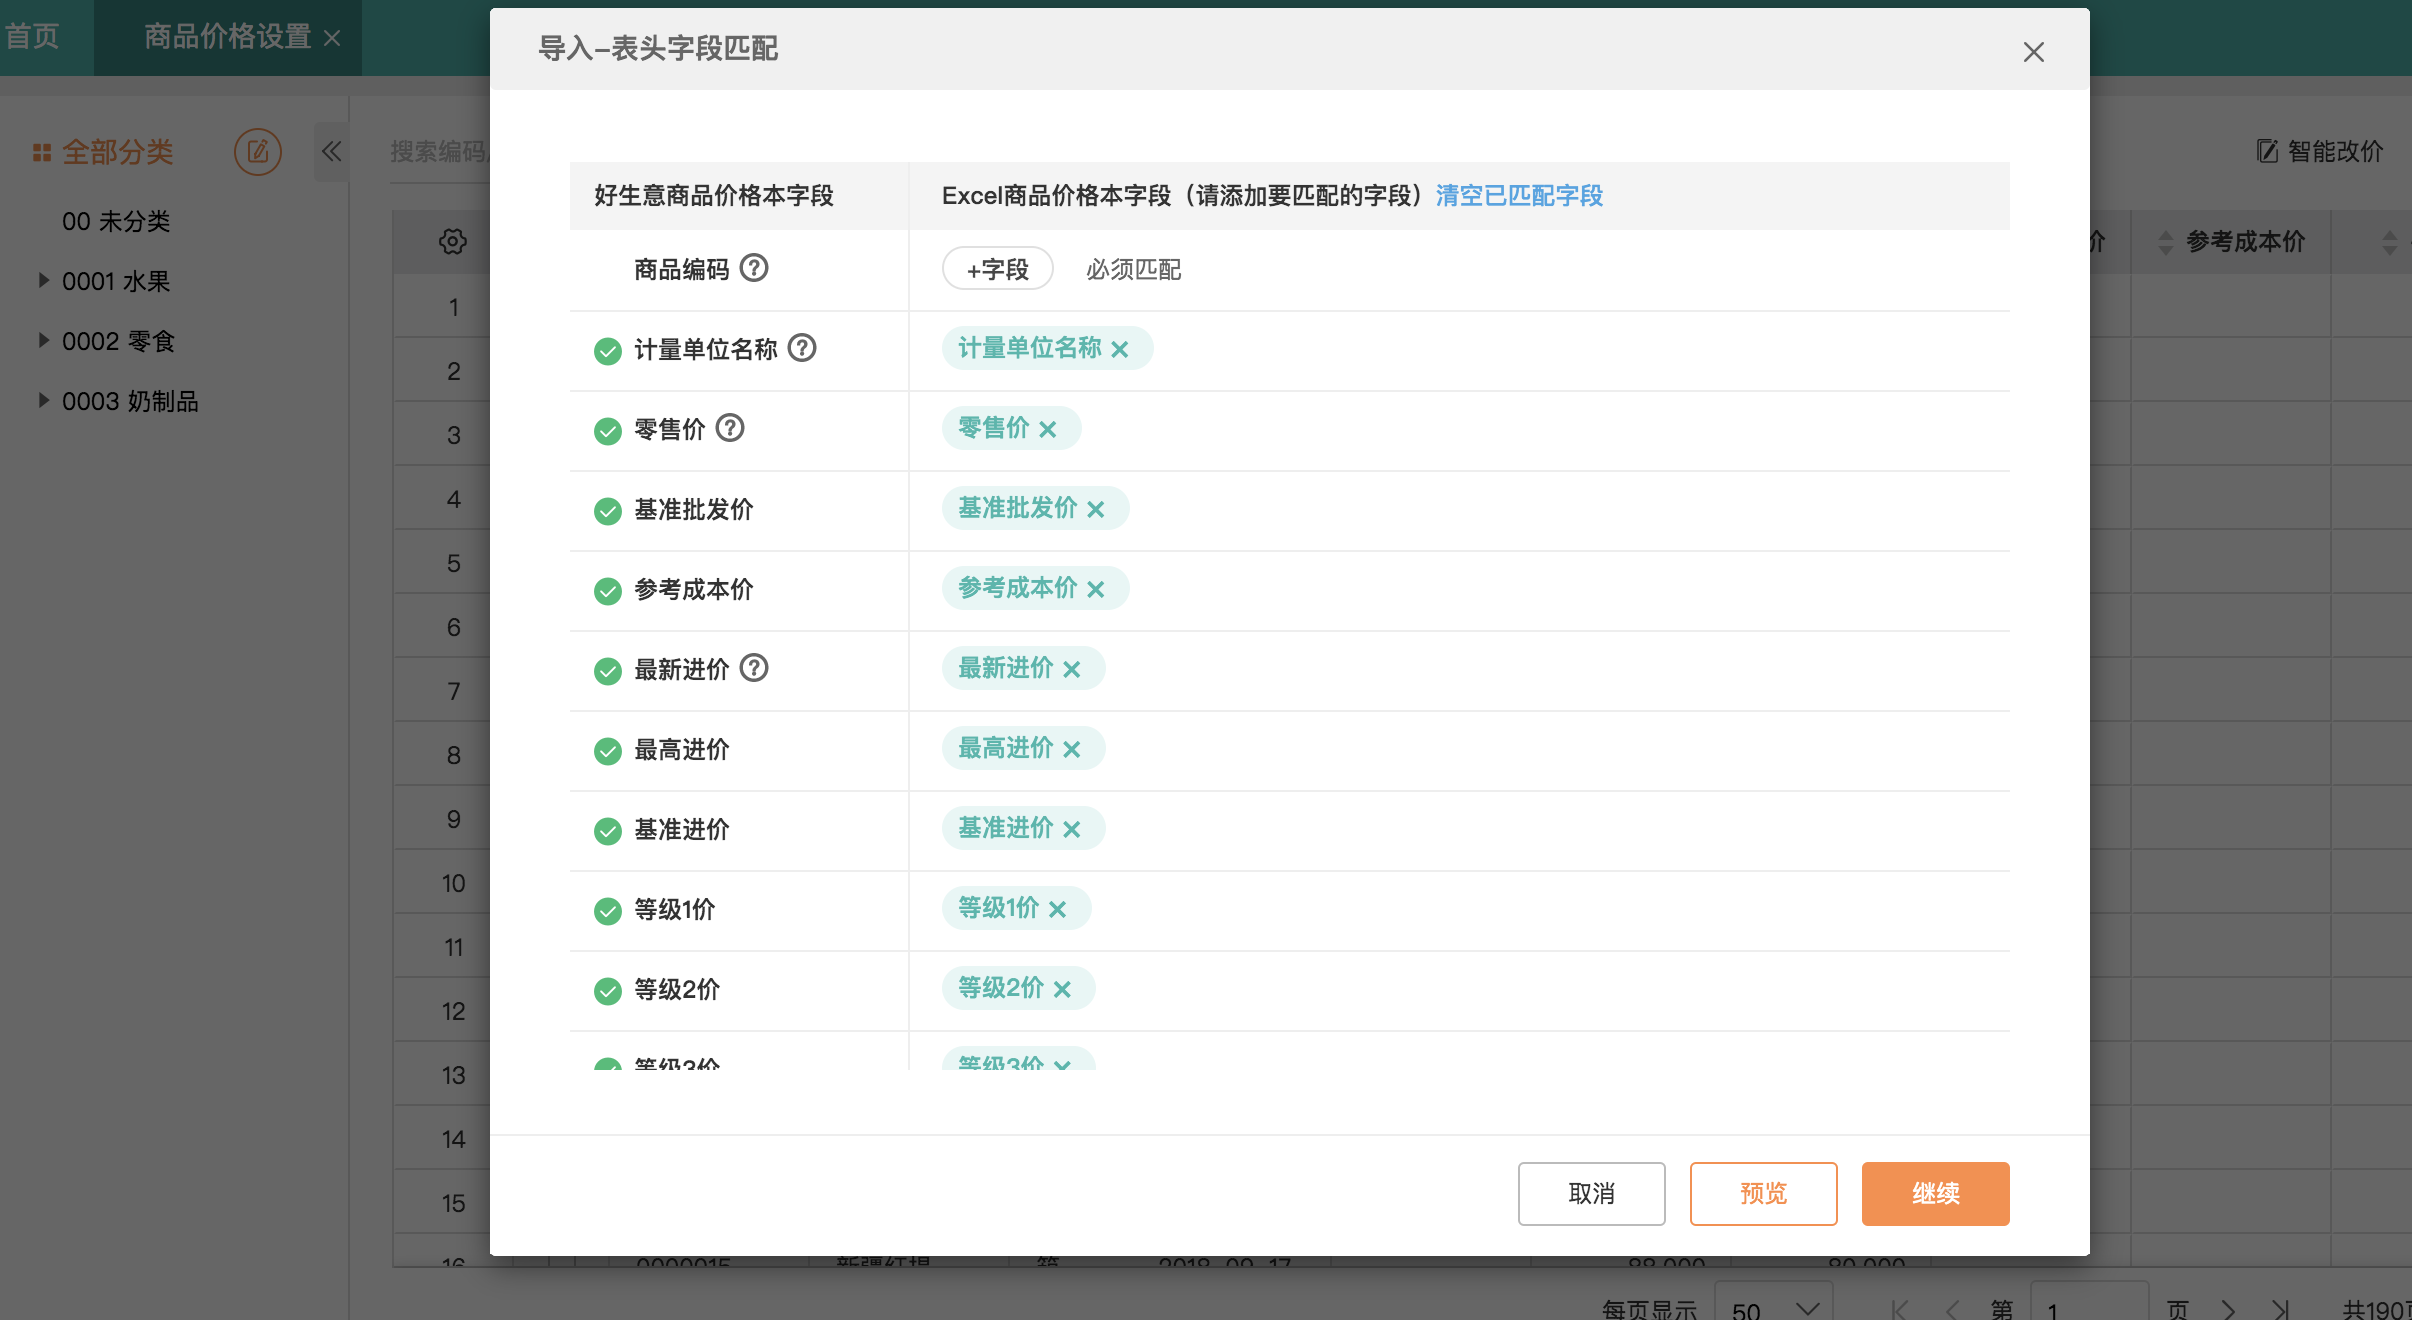Click the 智能改价 icon button
The width and height of the screenshot is (2412, 1320).
2266,151
